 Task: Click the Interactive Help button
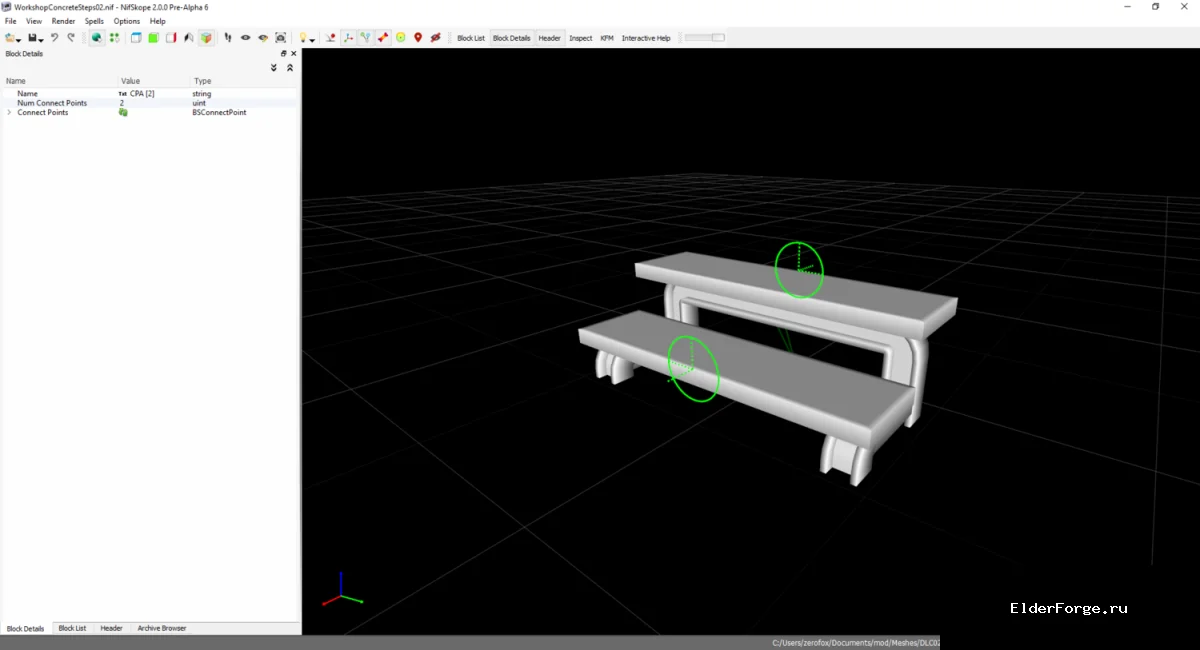click(x=646, y=38)
